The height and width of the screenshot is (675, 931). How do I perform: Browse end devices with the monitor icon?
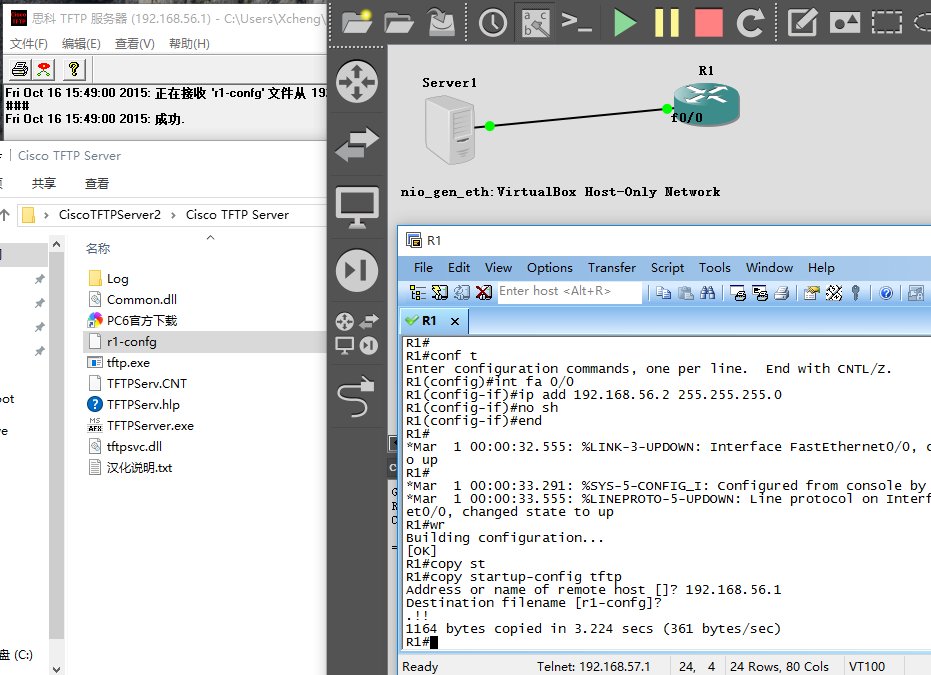[x=357, y=206]
